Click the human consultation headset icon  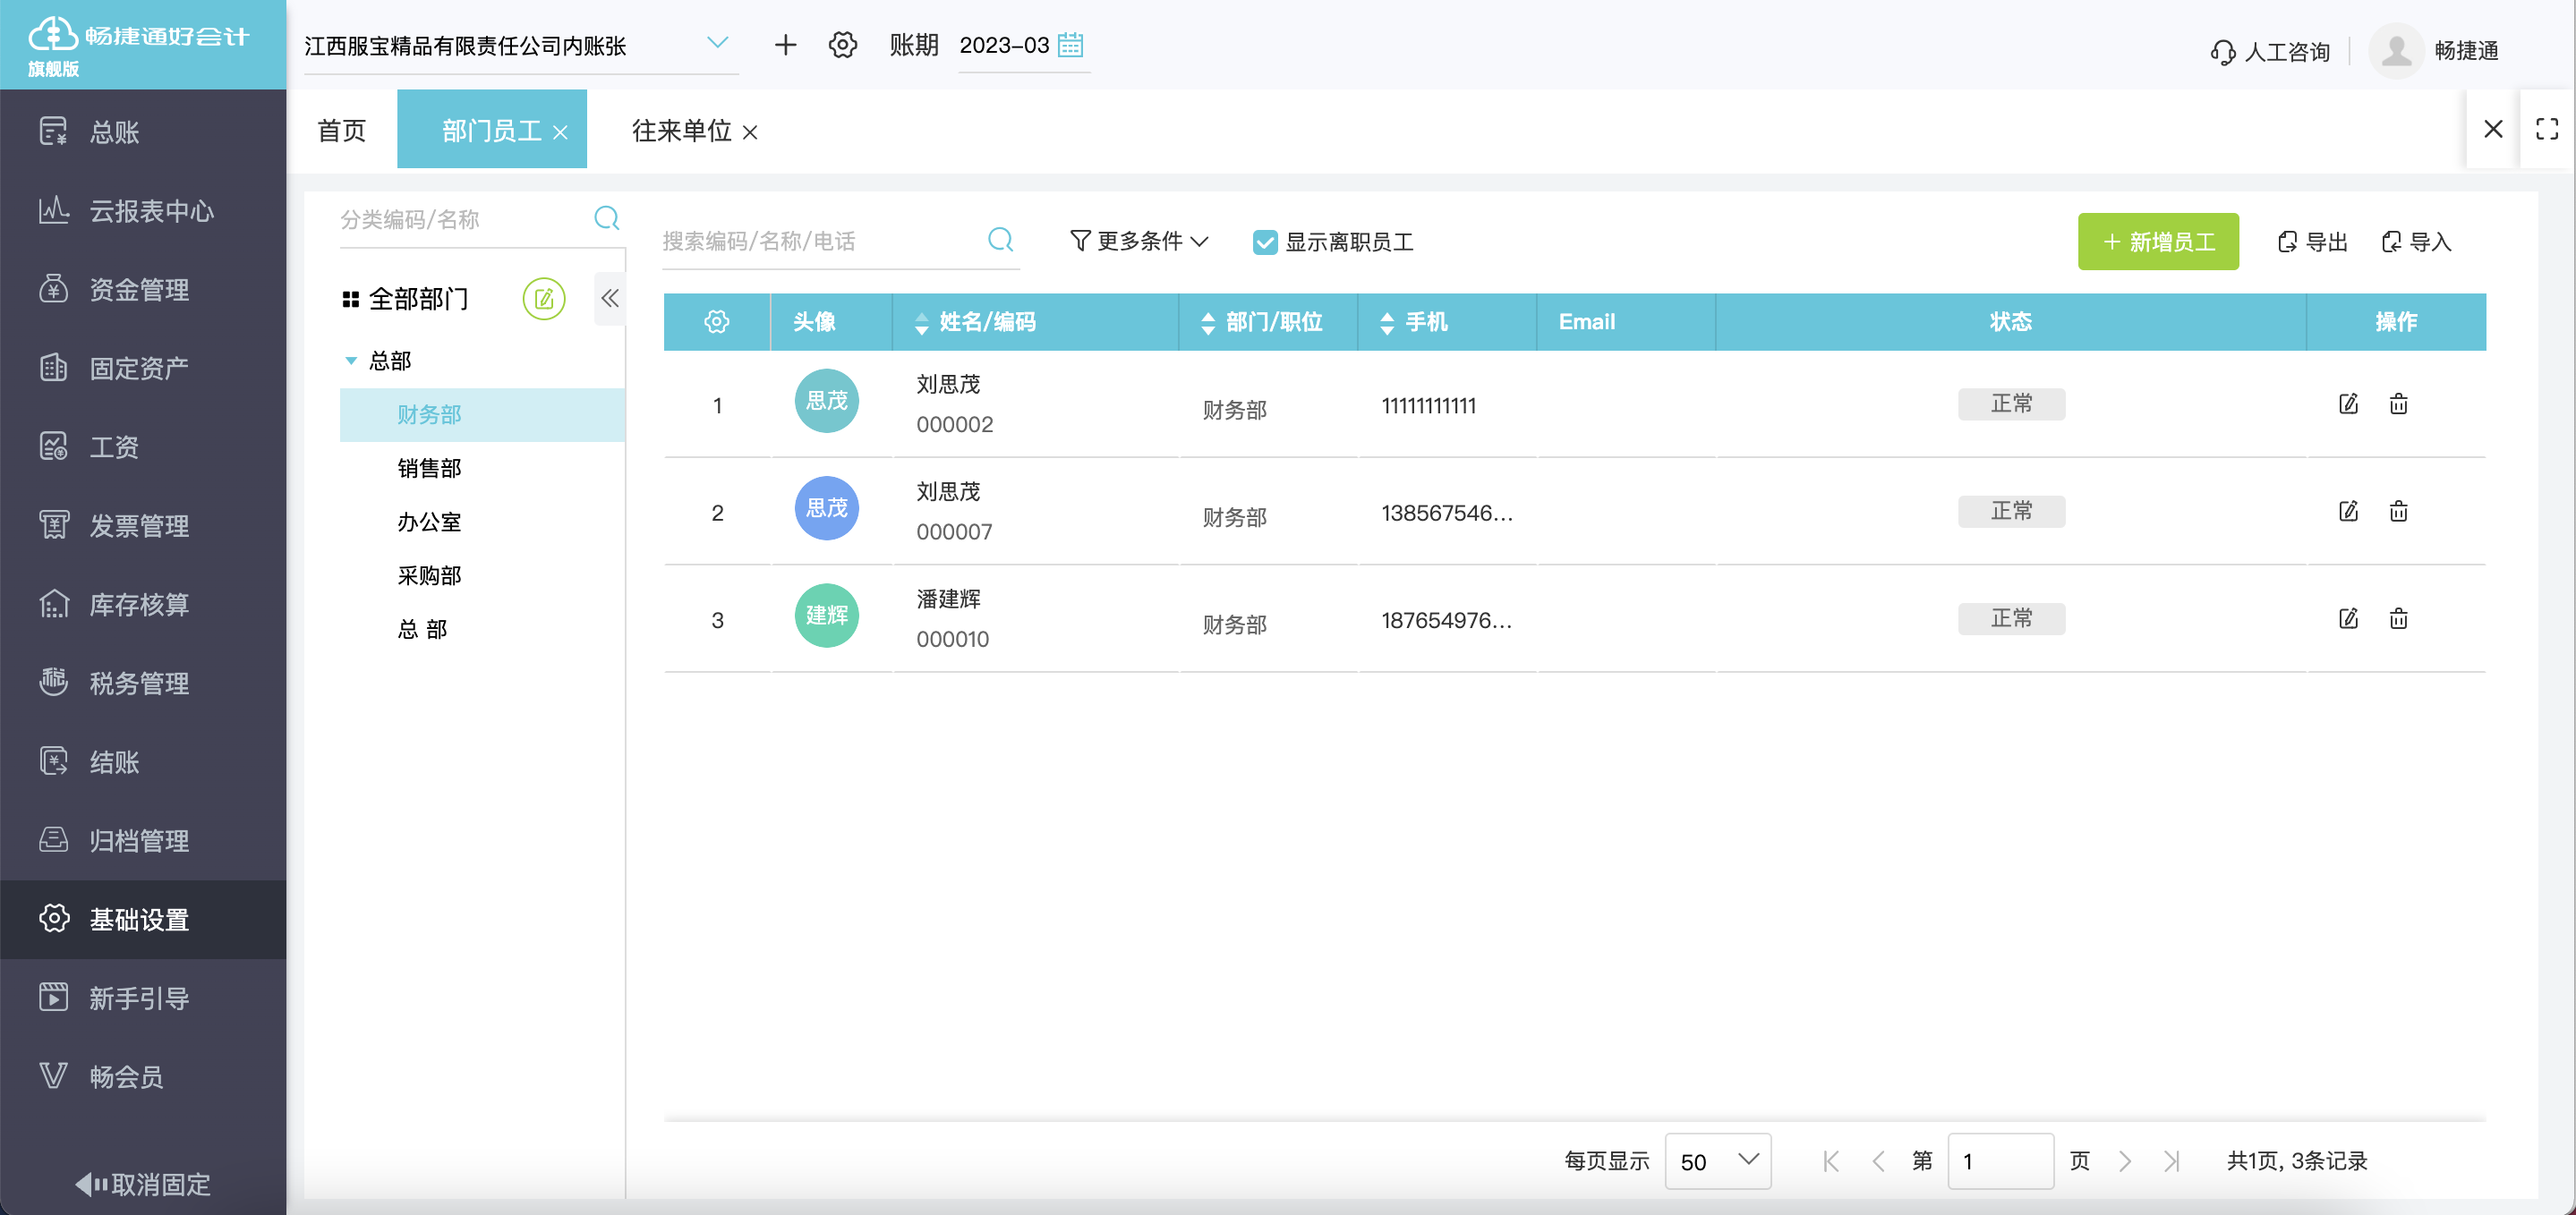(2222, 46)
